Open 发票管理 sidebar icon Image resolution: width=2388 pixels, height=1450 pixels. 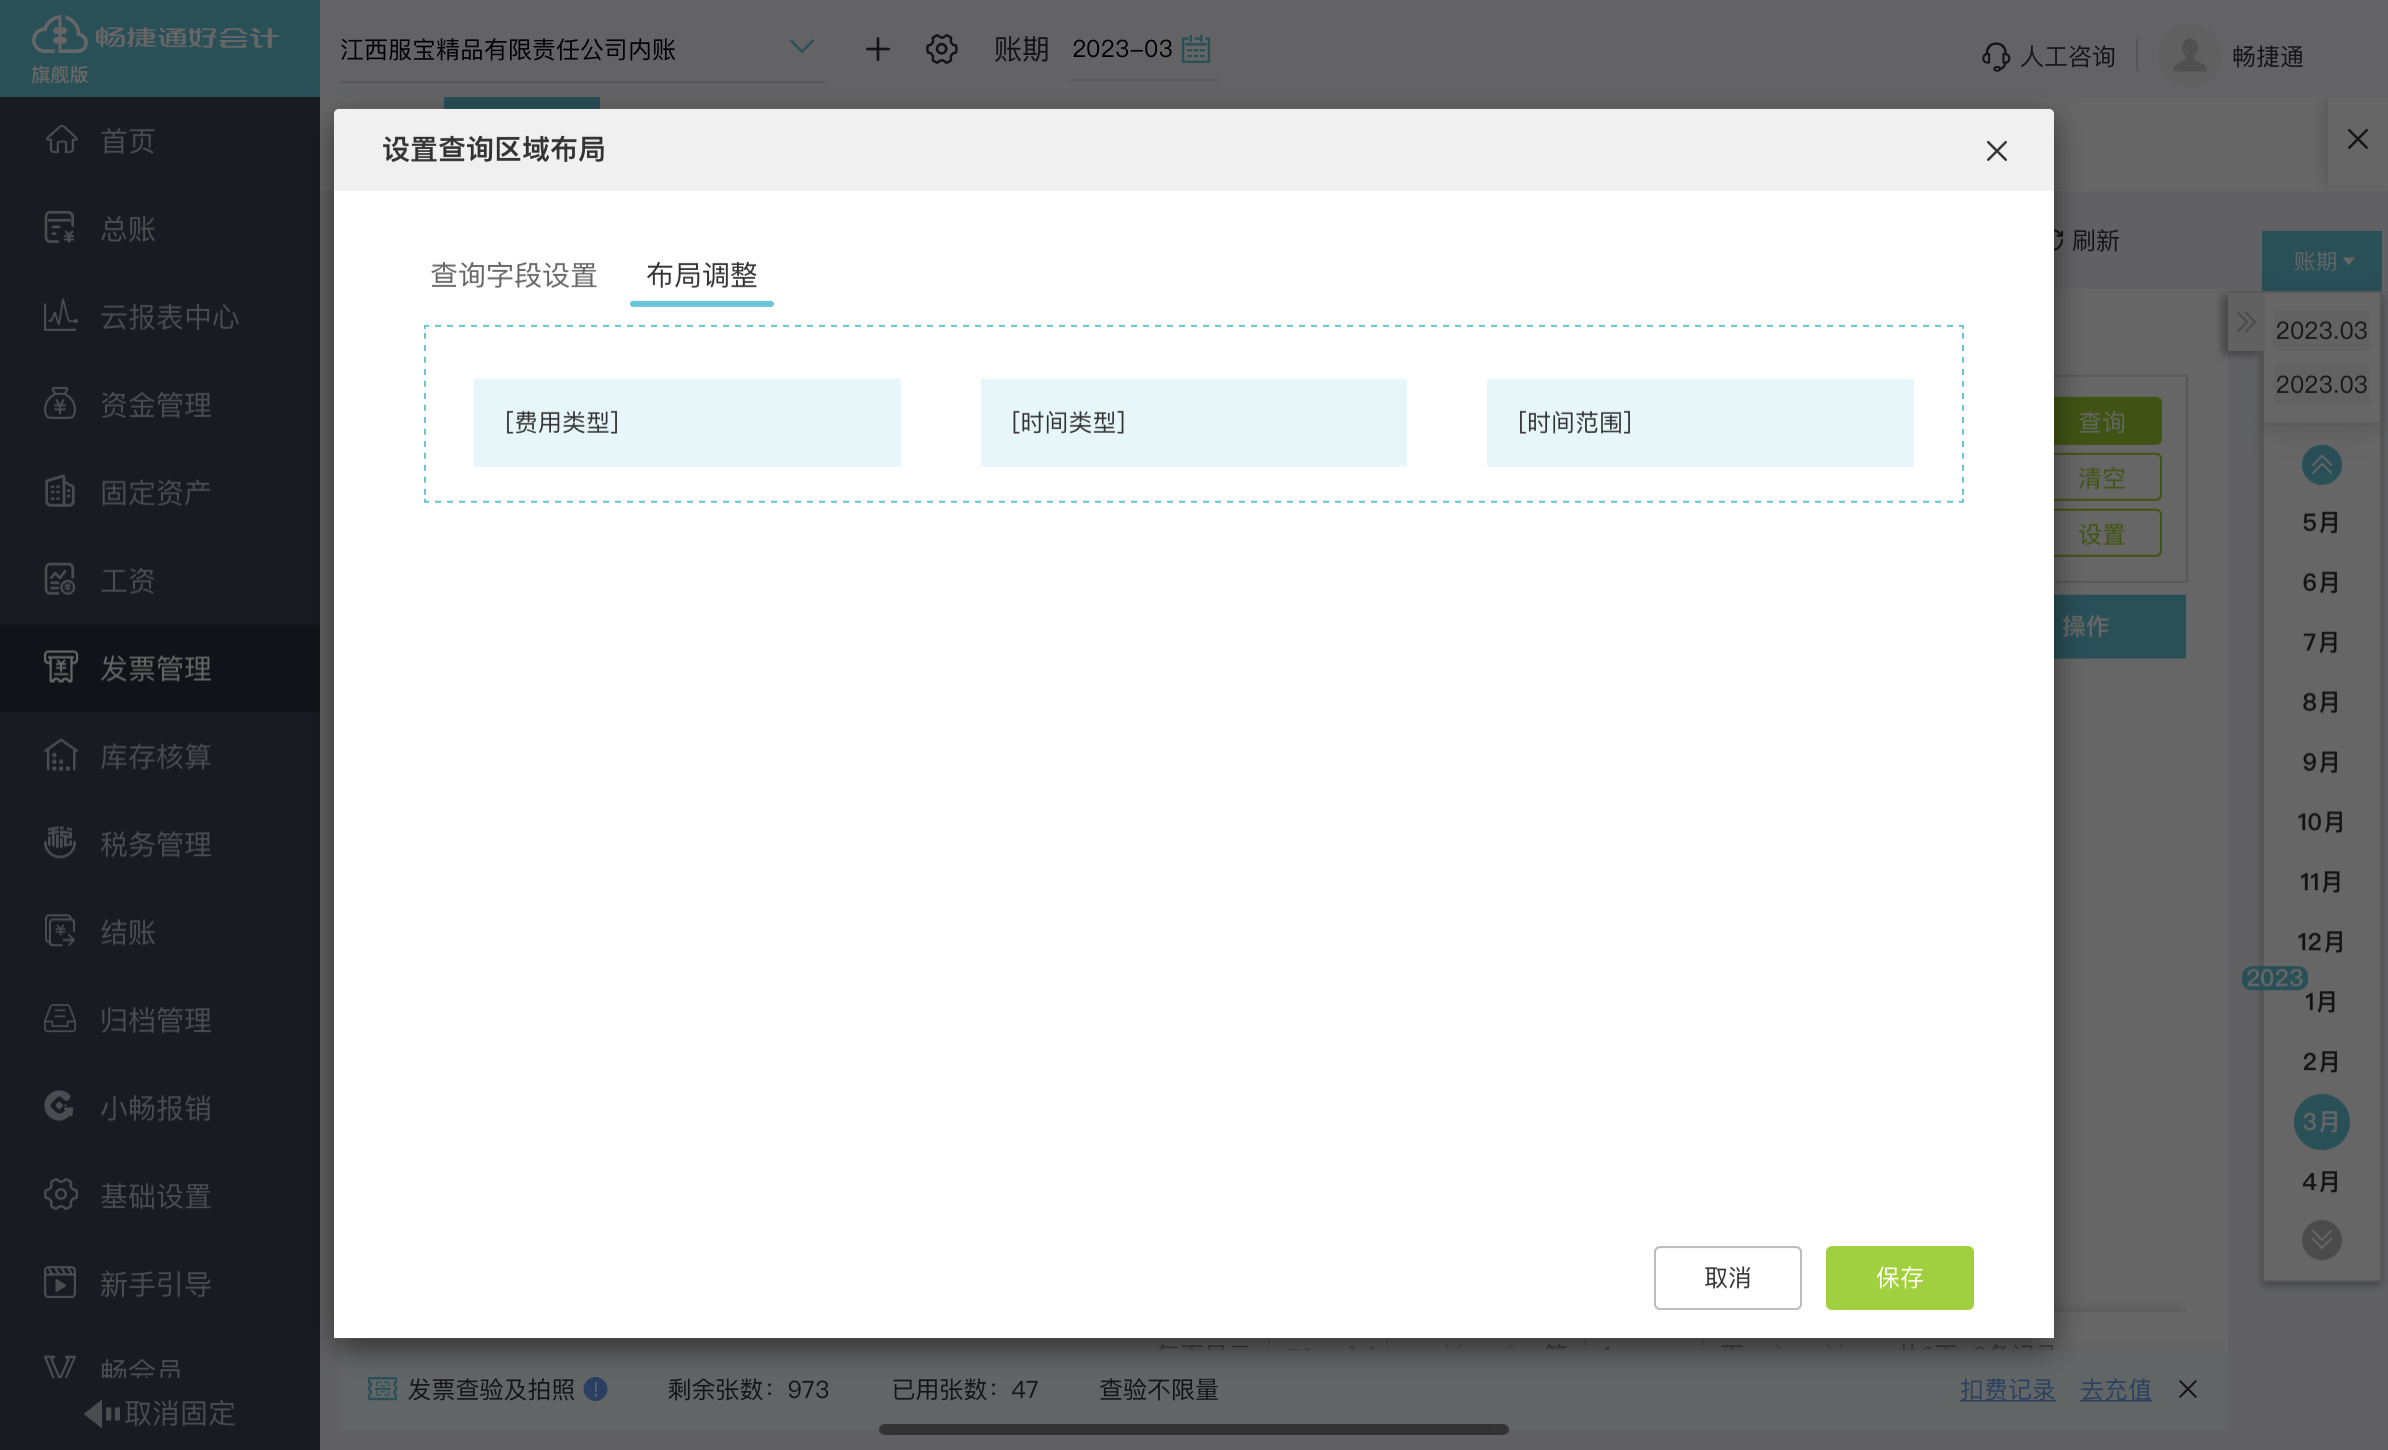click(61, 669)
